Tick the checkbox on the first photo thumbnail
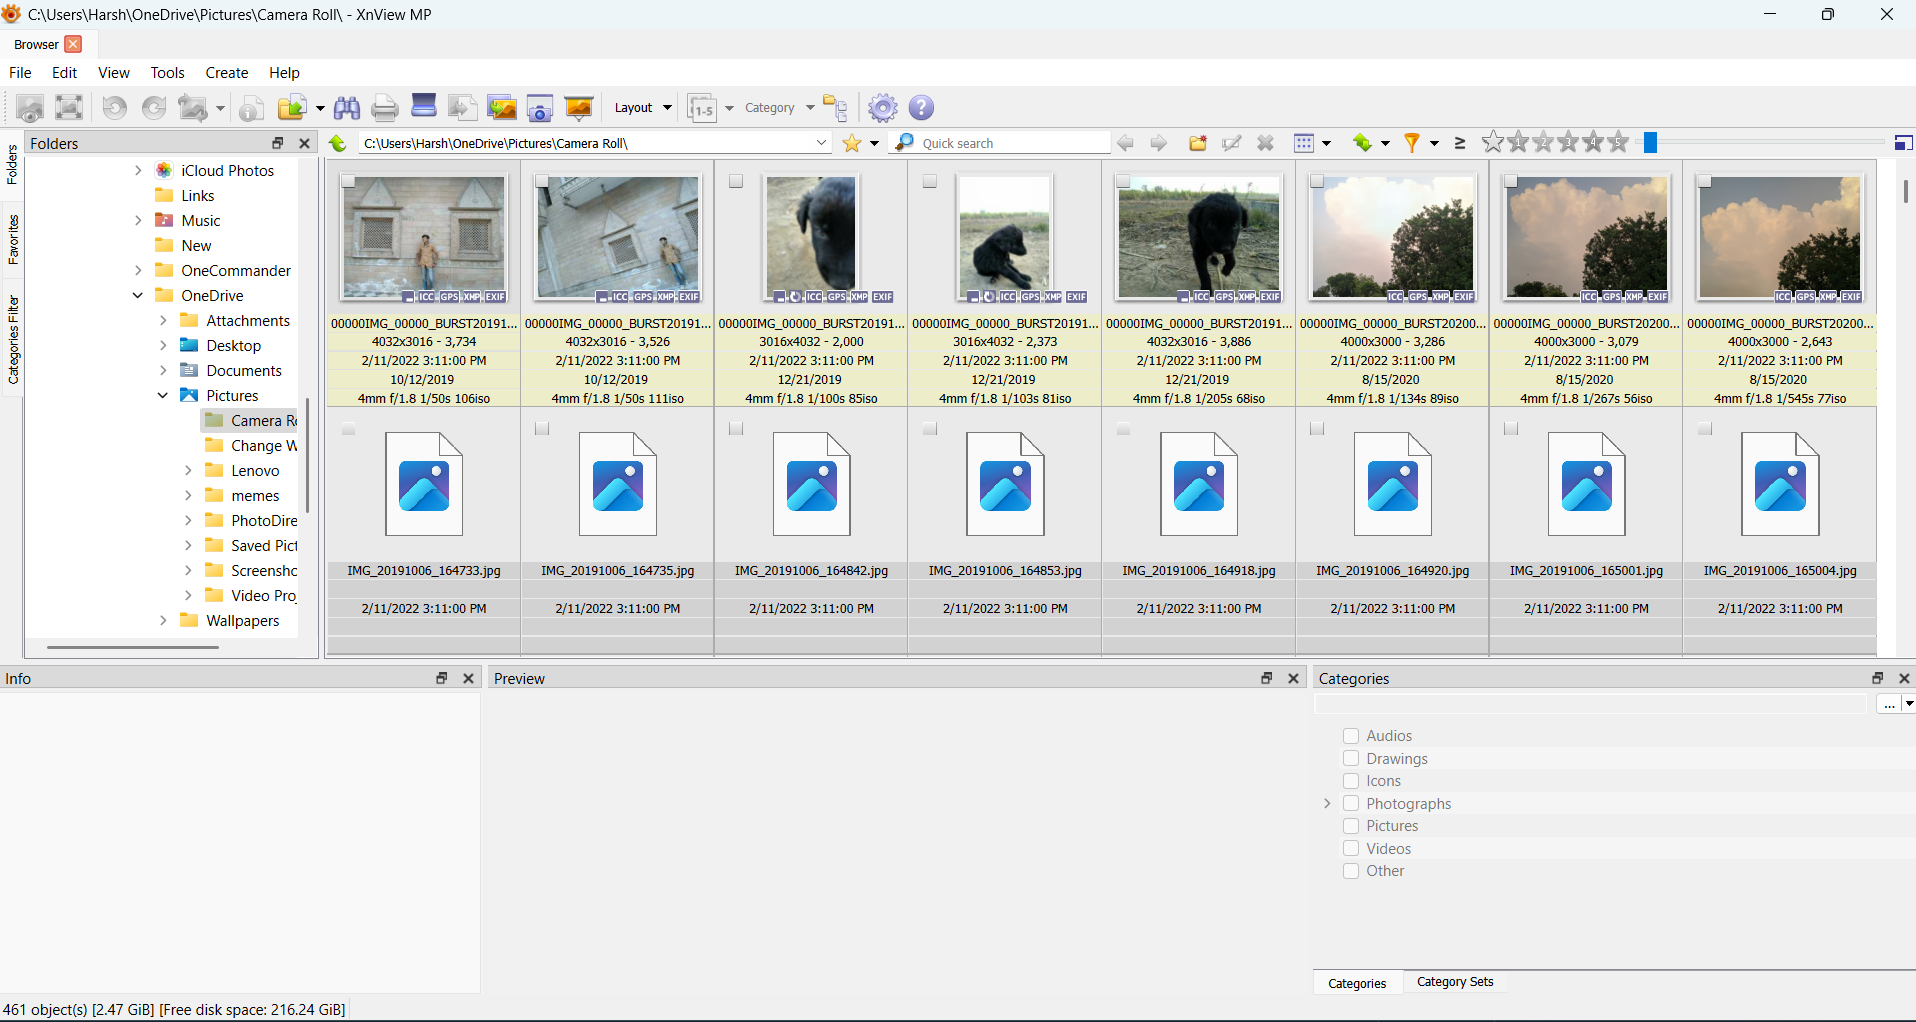This screenshot has width=1916, height=1022. click(x=349, y=181)
